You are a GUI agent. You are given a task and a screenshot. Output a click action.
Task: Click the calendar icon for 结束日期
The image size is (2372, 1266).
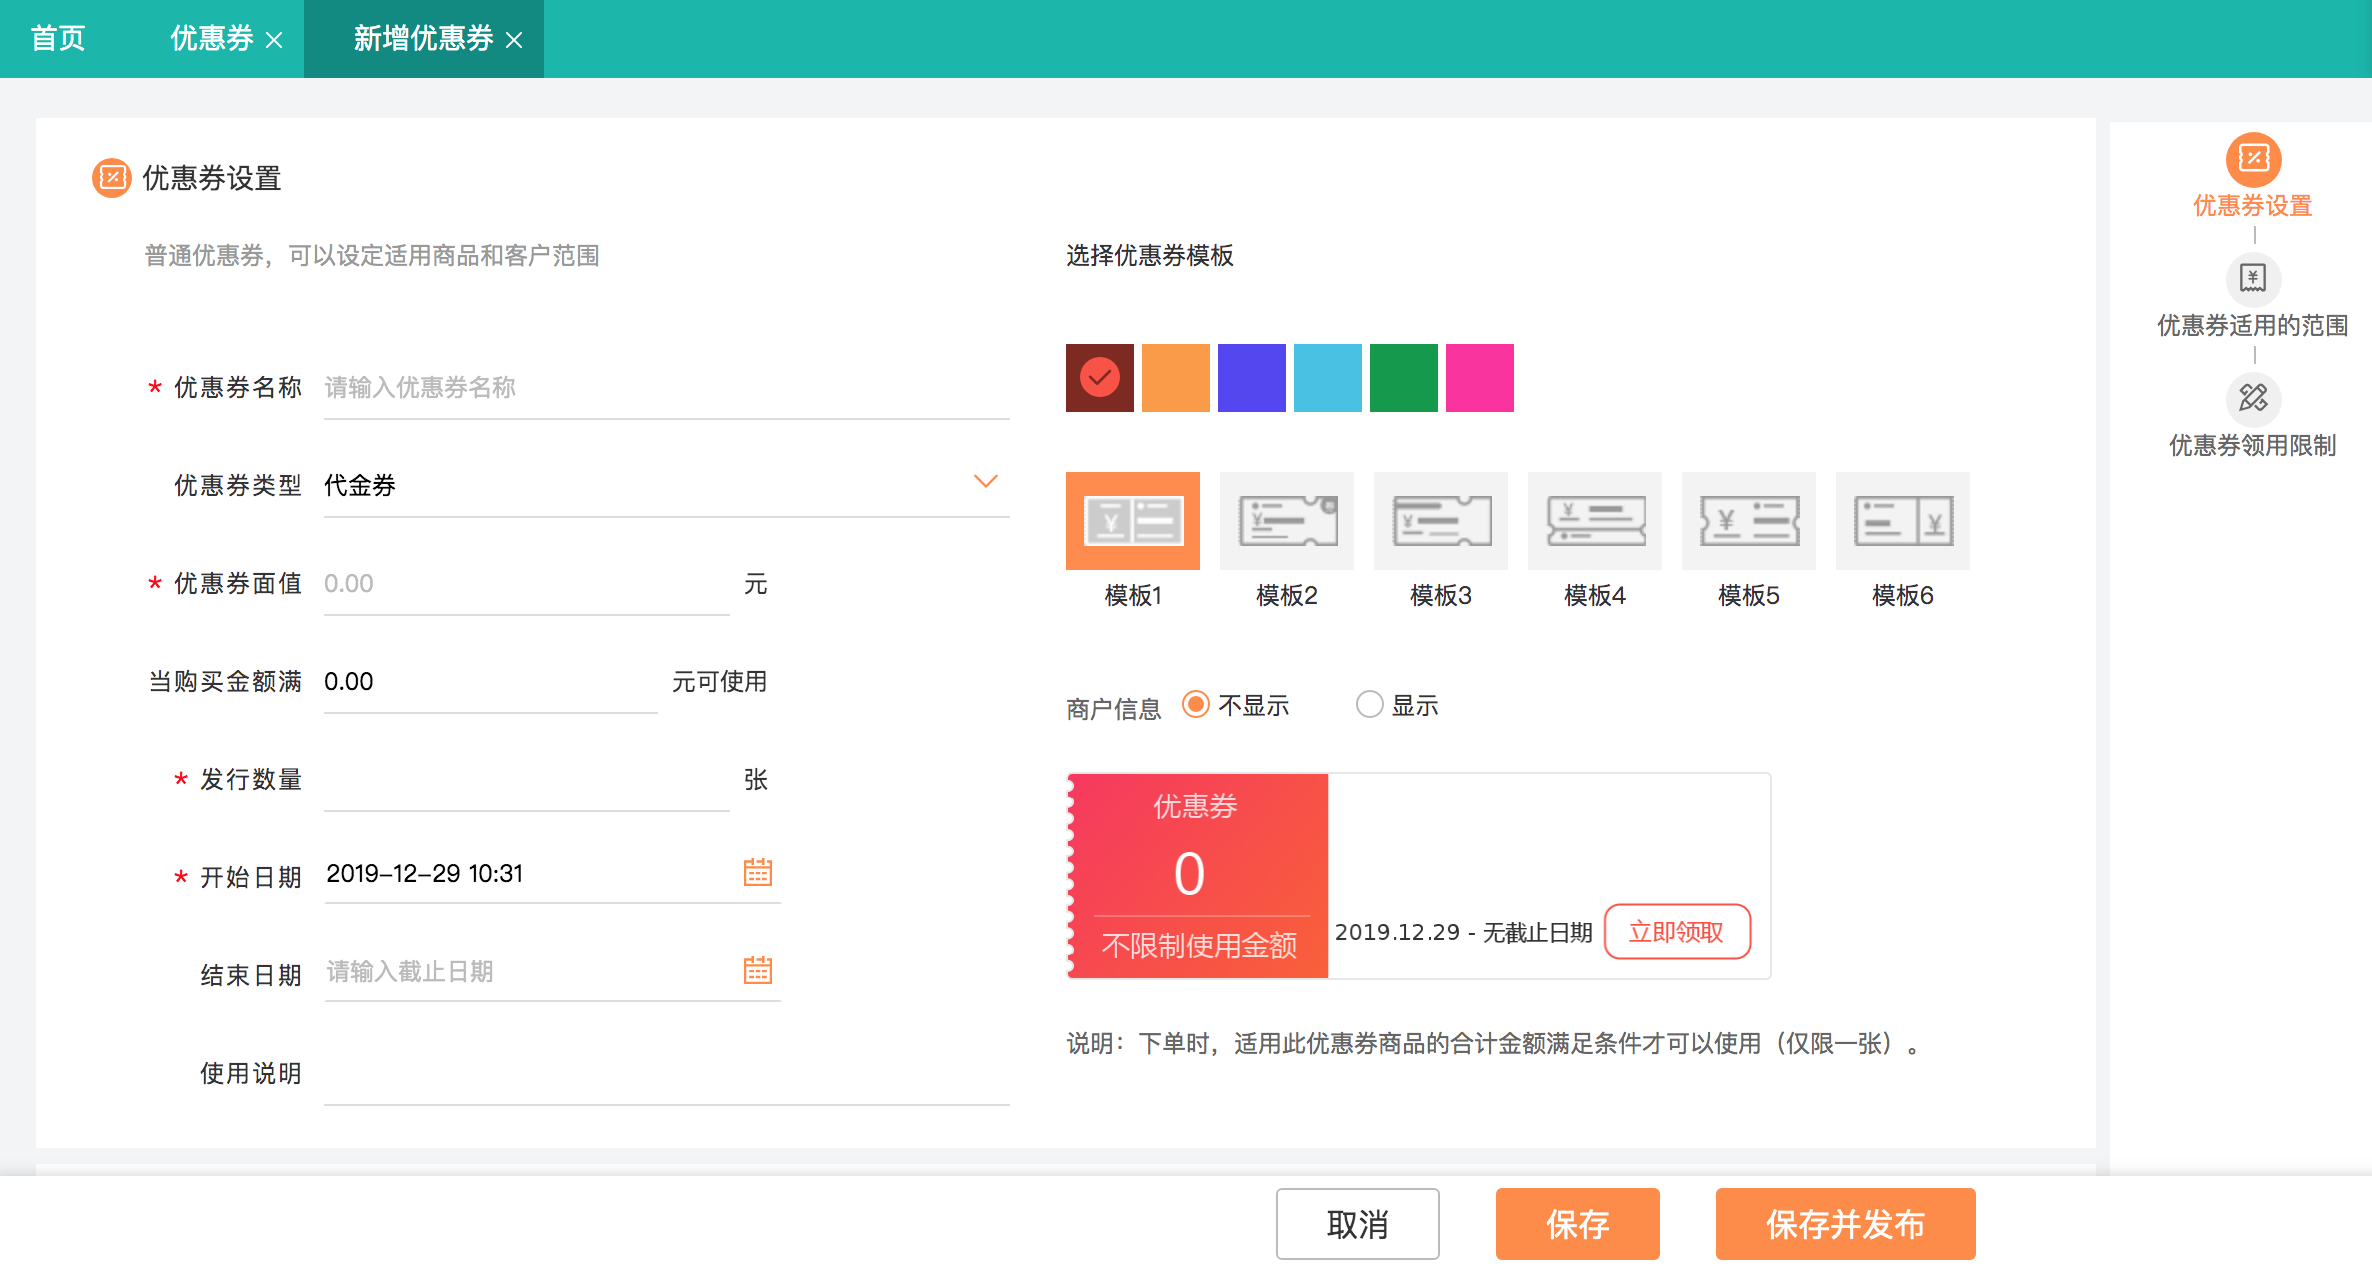(758, 968)
